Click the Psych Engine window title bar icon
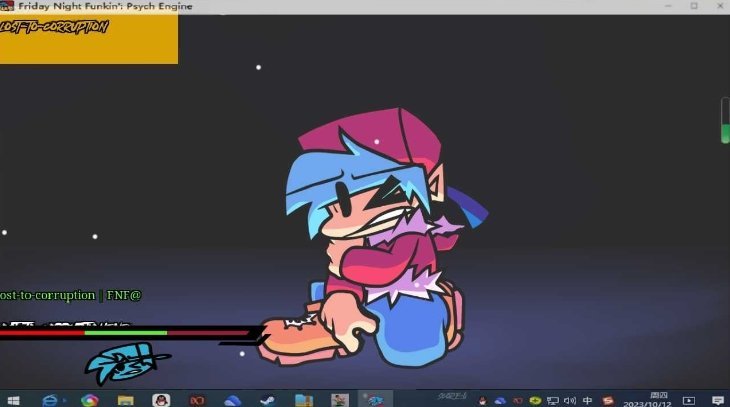This screenshot has height=407, width=730. 8,6
